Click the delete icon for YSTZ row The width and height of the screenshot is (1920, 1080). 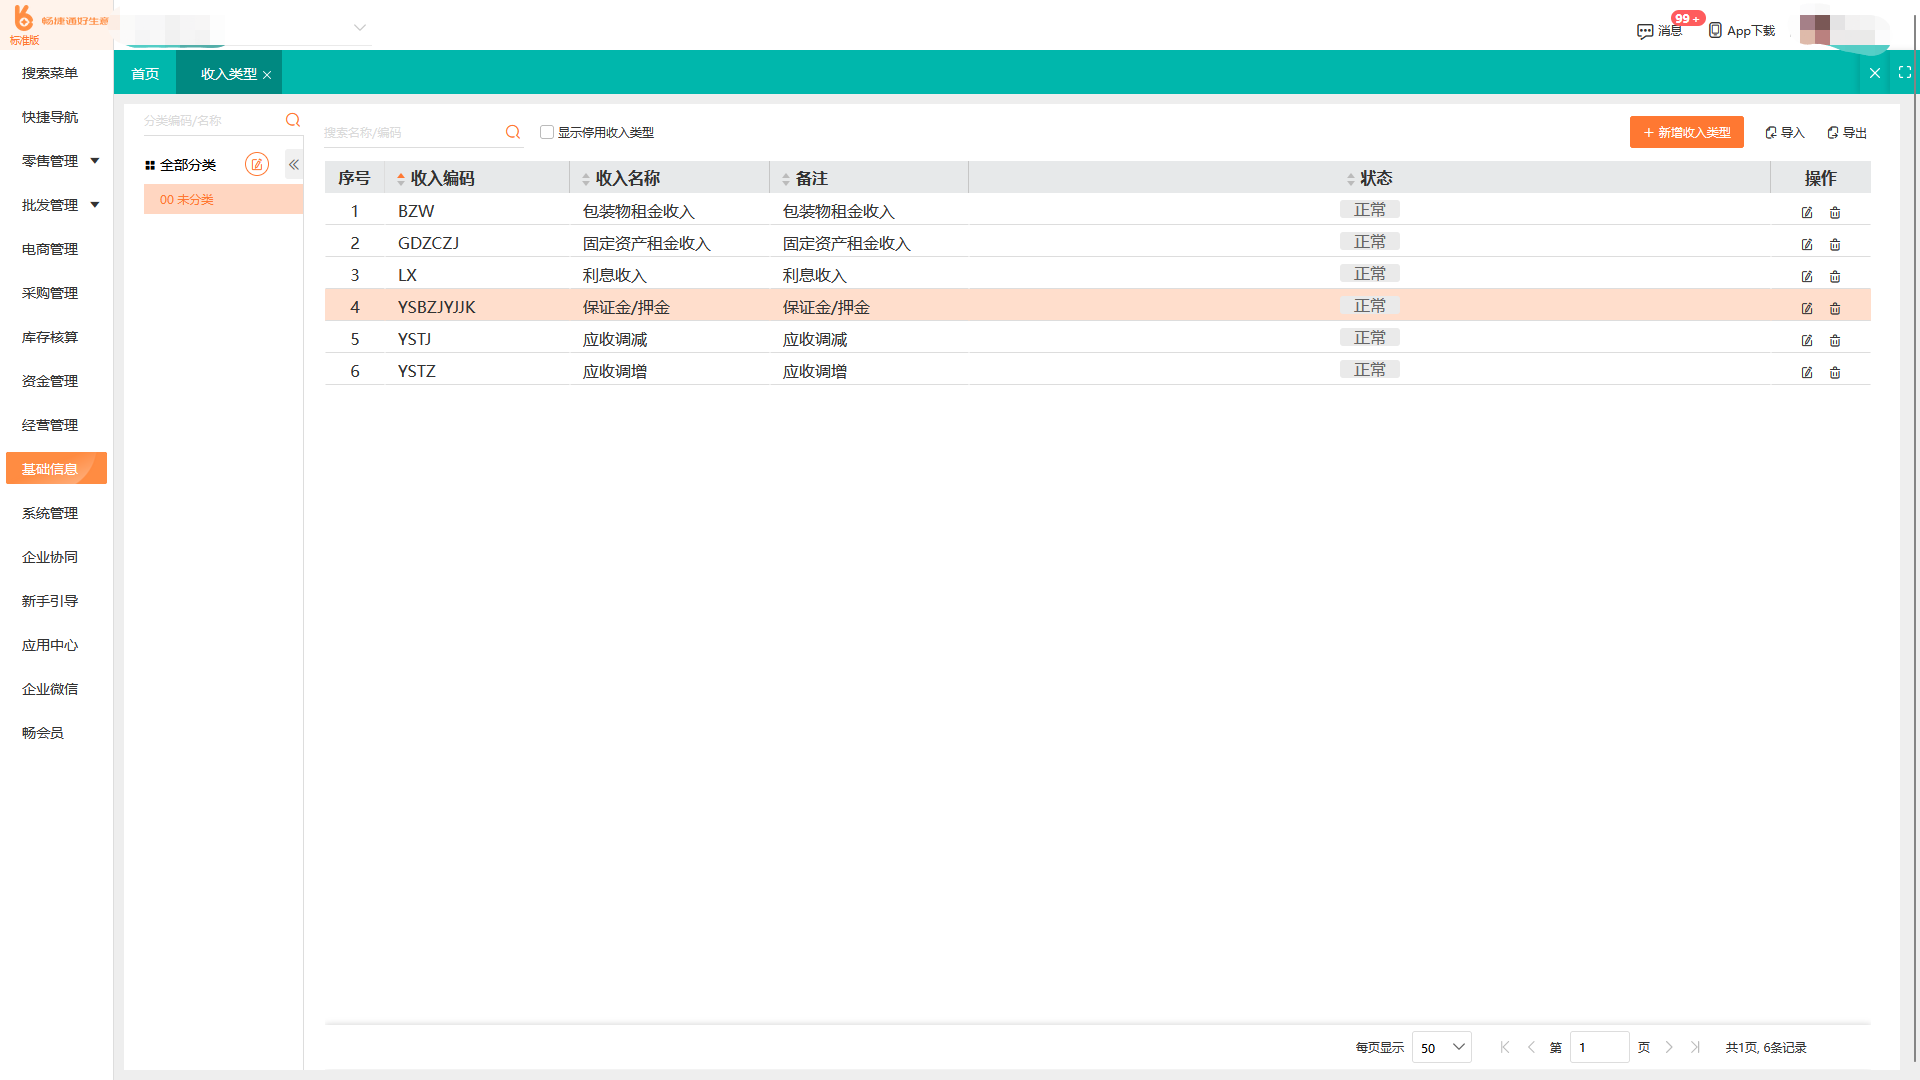1834,371
